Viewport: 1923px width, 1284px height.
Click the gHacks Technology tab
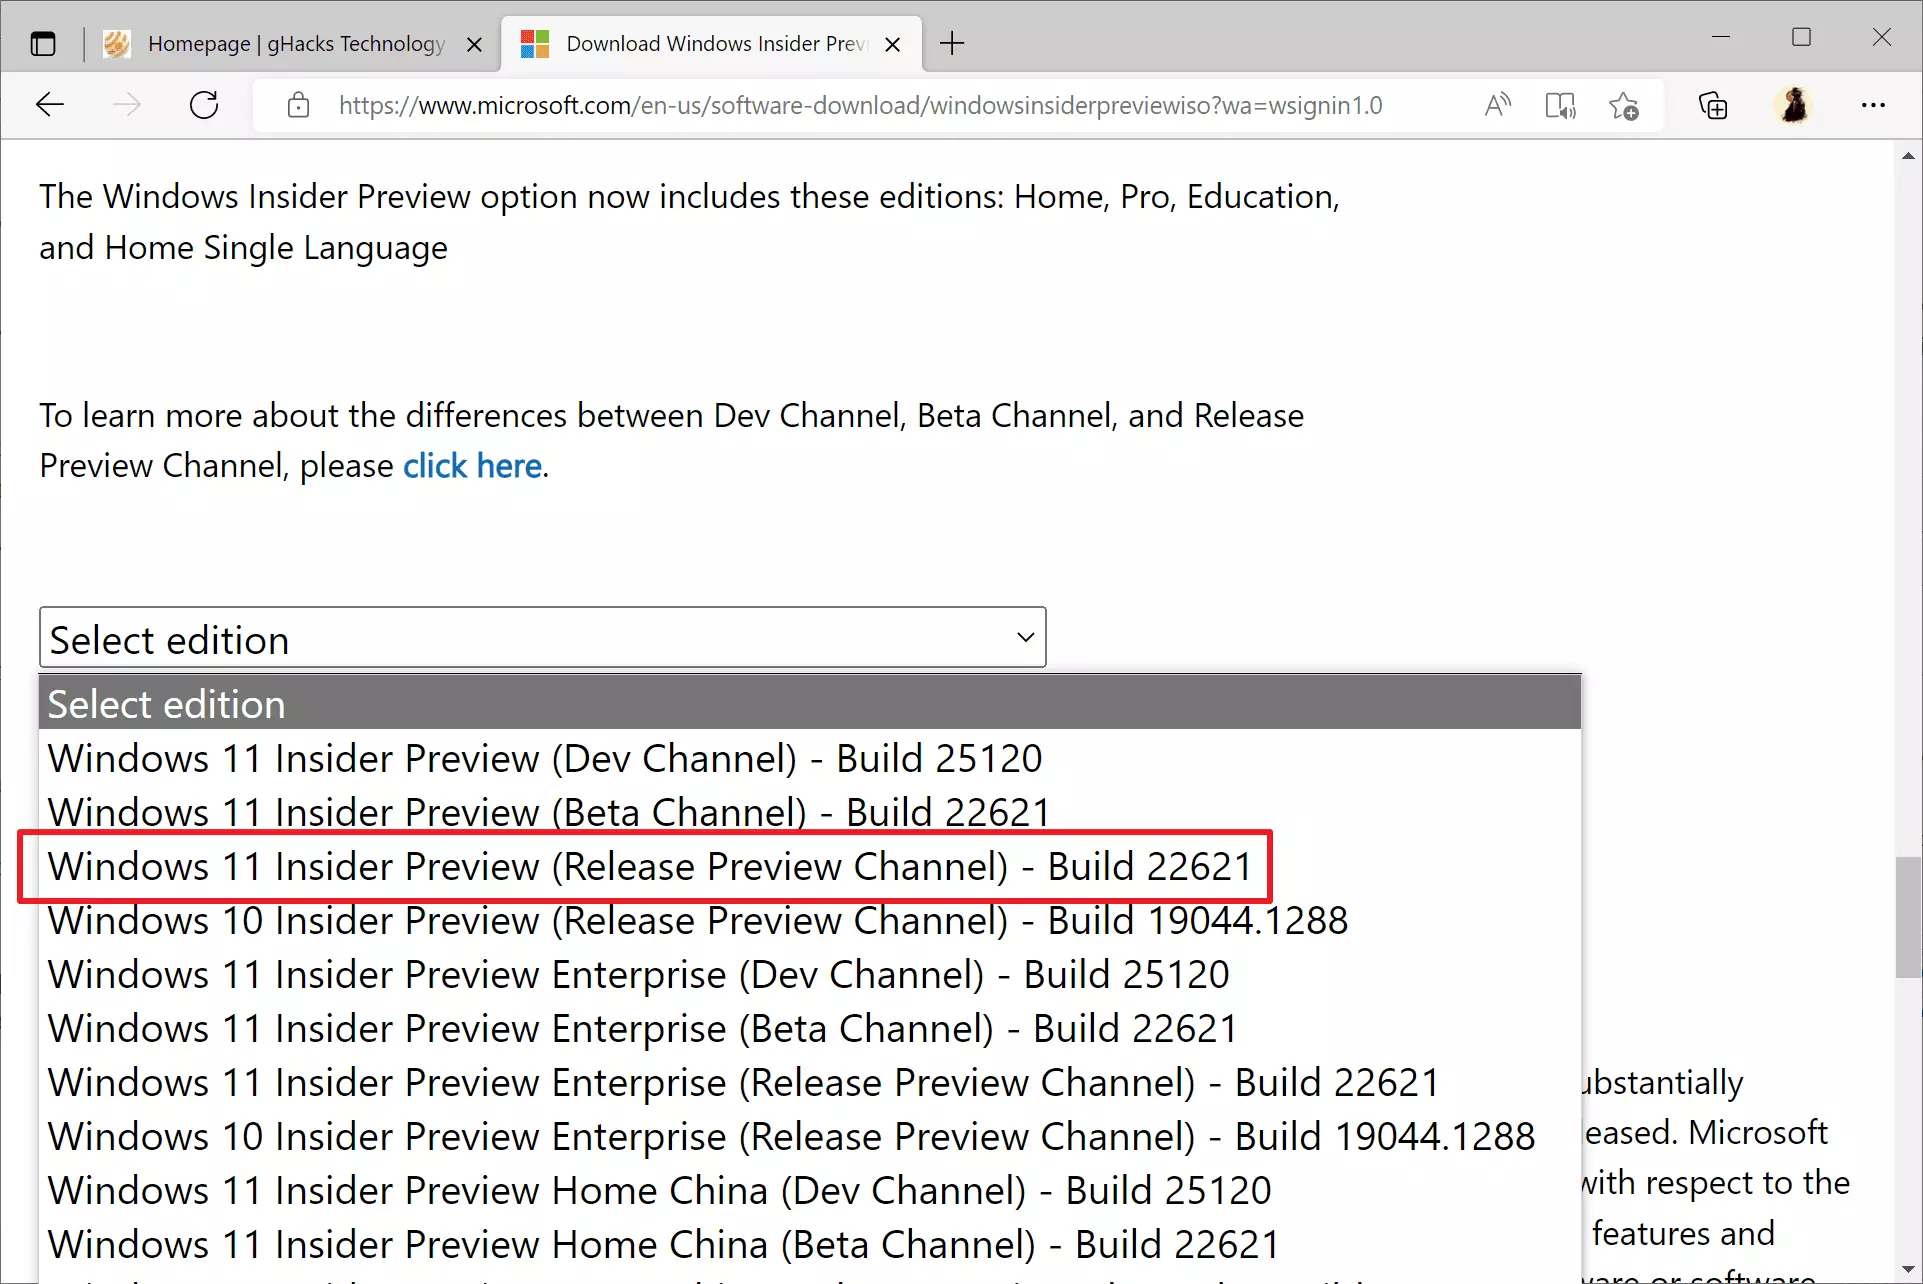tap(295, 43)
